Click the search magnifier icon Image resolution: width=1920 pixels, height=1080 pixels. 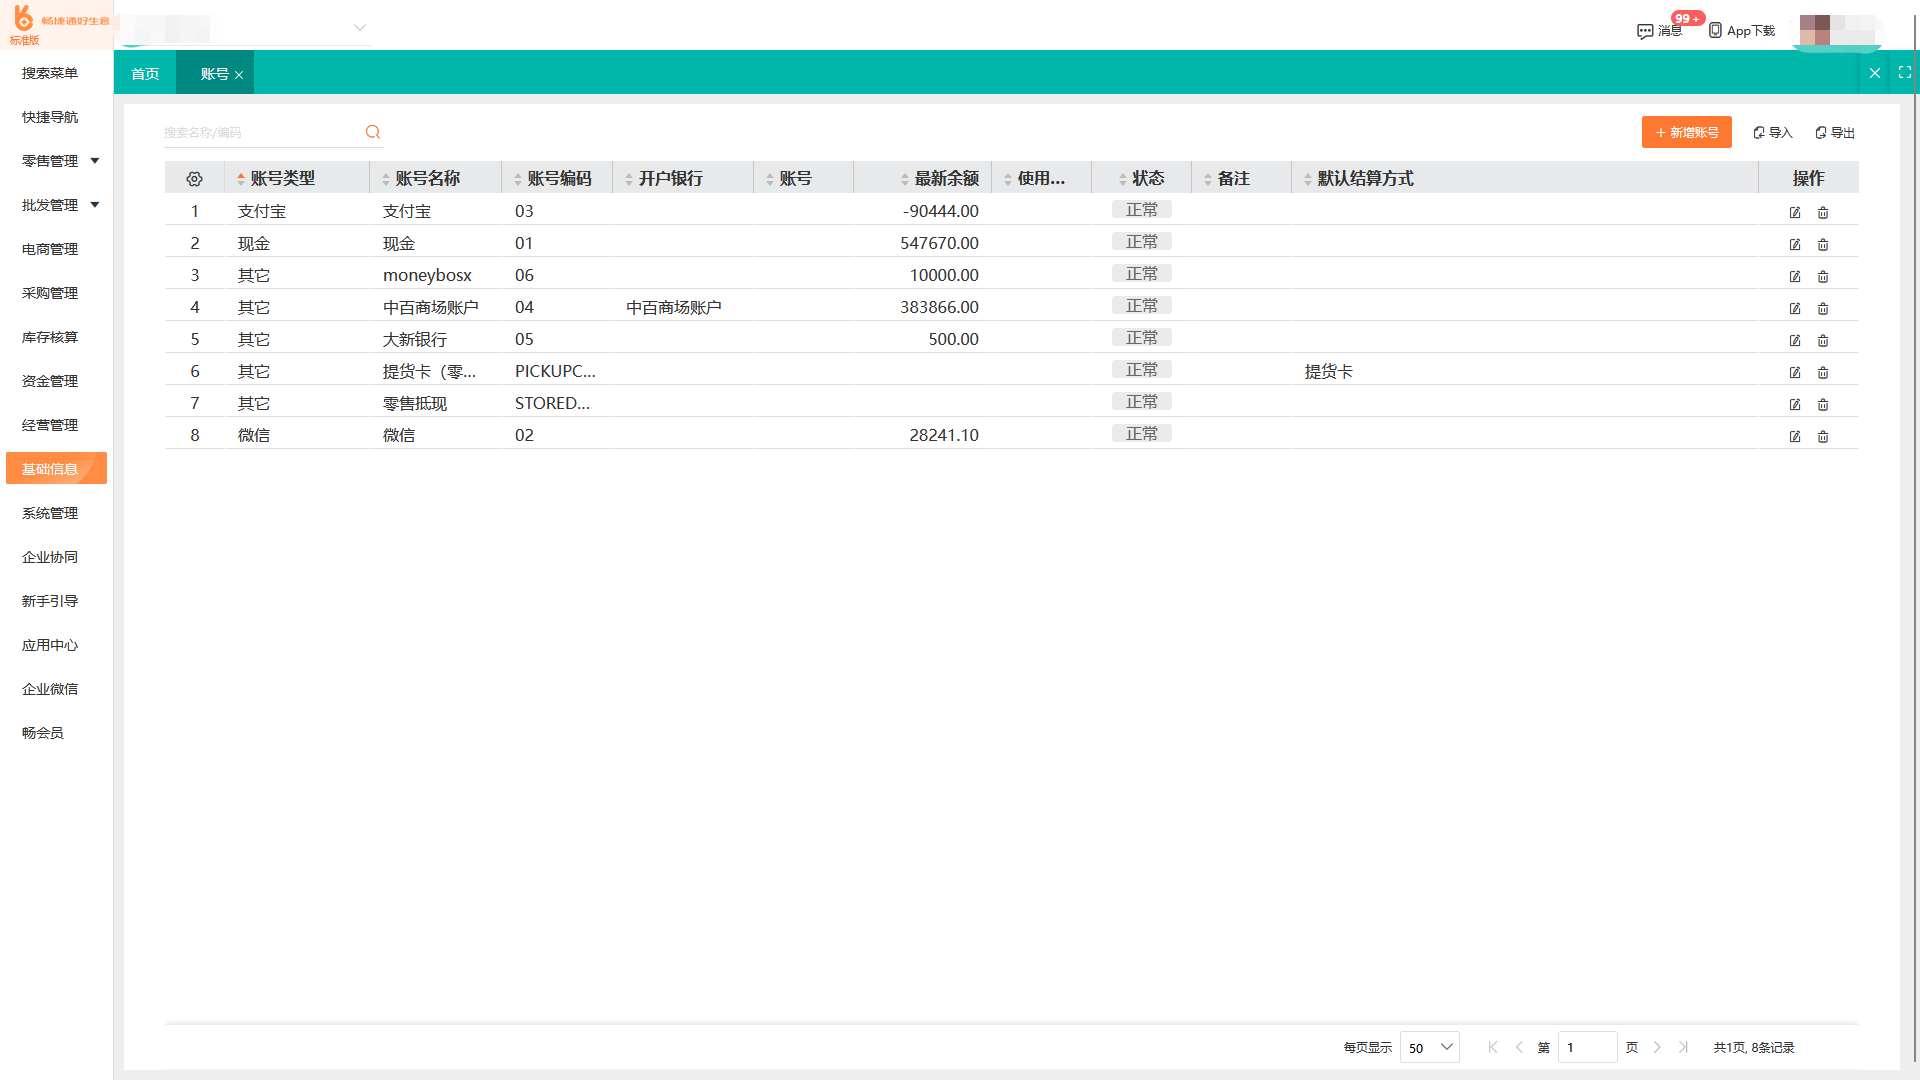373,131
